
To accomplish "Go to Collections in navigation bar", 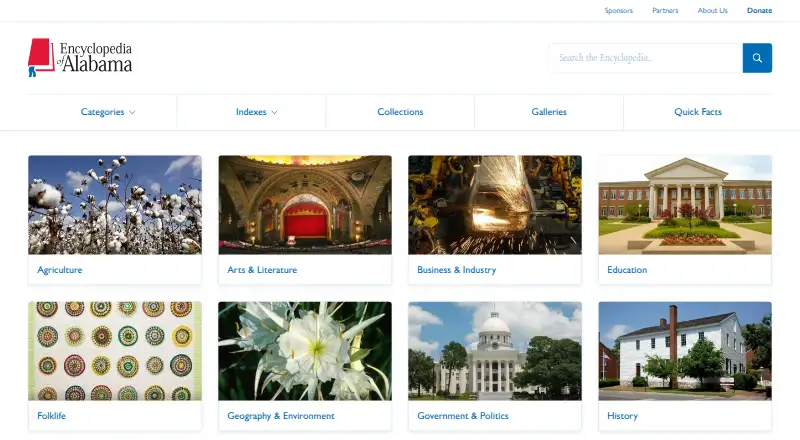I will click(400, 112).
